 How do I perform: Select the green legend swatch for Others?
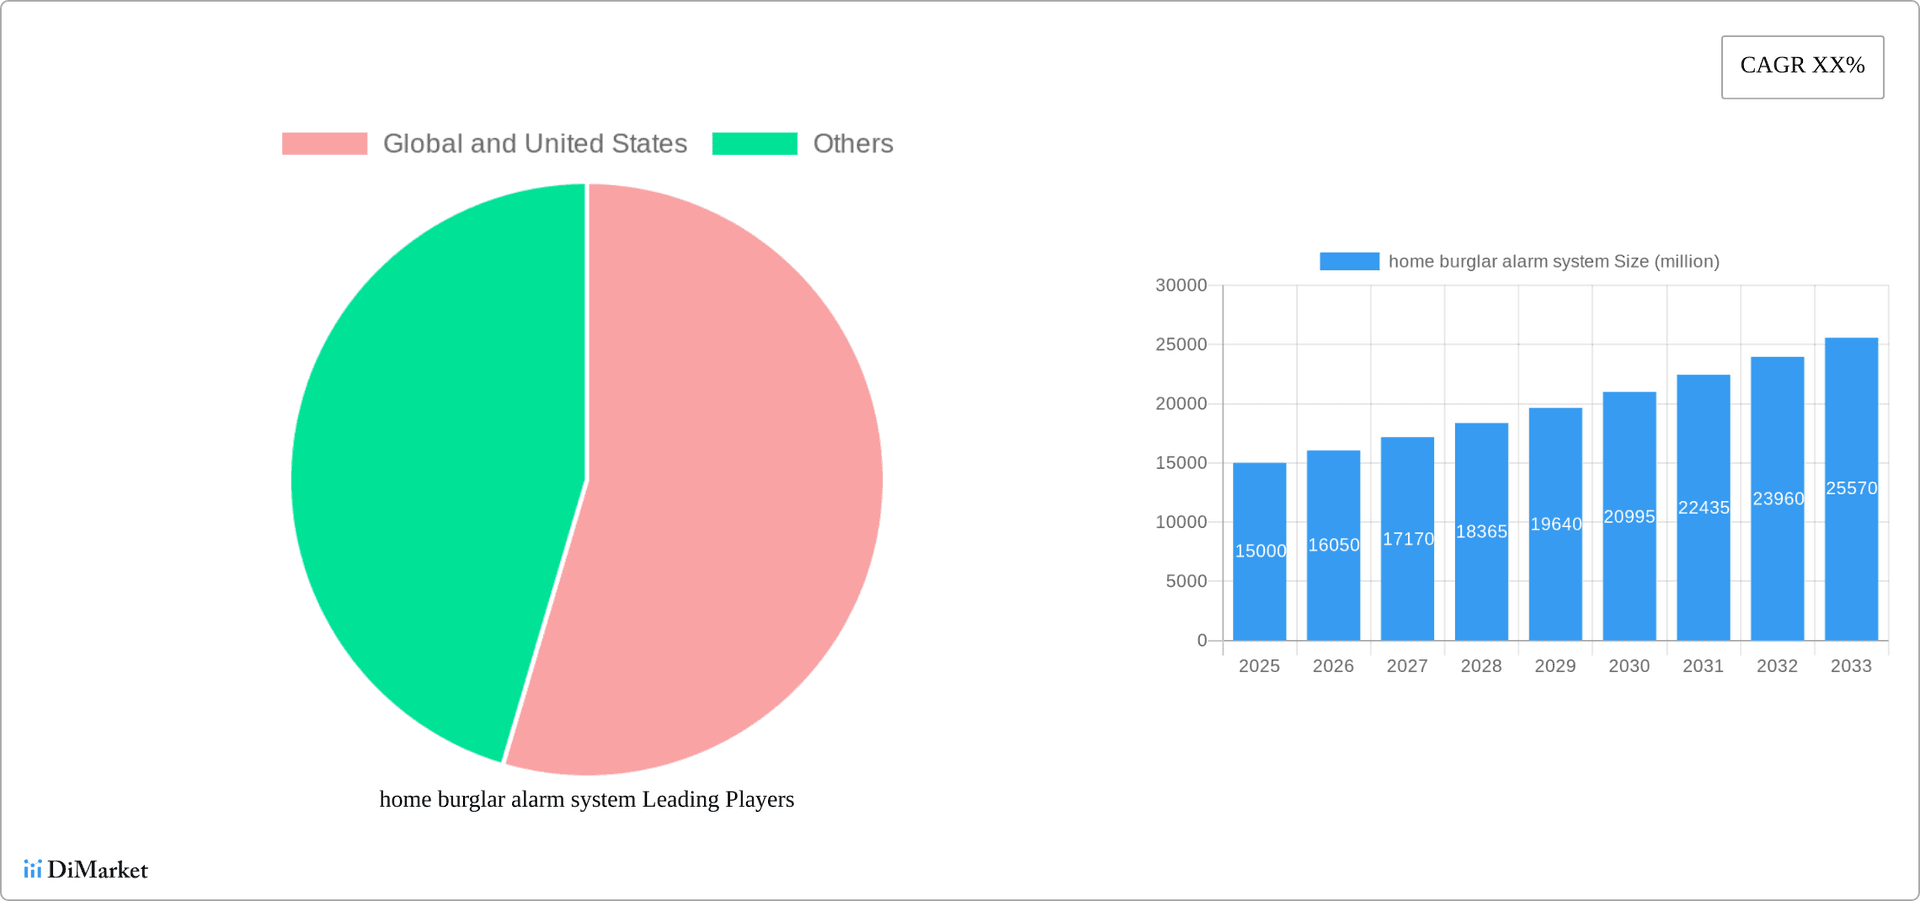[x=753, y=143]
